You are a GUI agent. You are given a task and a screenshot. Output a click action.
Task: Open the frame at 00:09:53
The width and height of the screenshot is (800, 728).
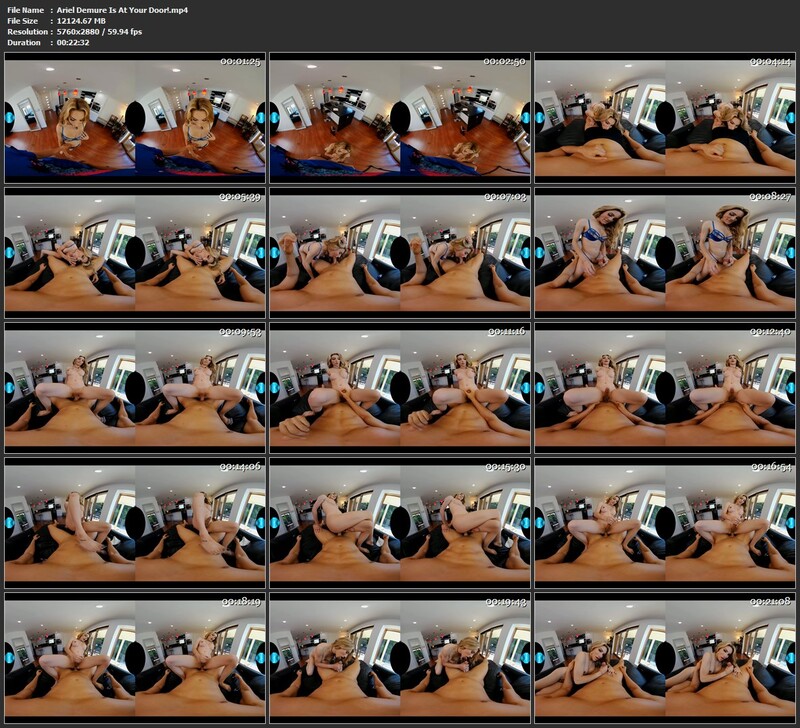point(135,387)
